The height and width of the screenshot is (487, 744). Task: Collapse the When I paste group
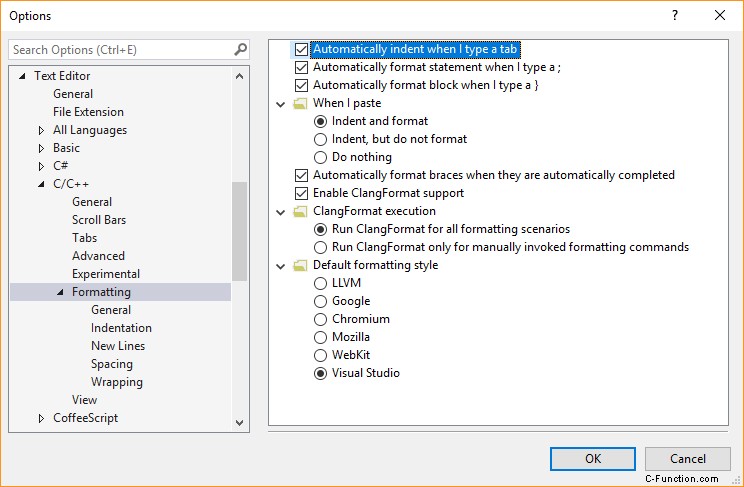(x=281, y=103)
